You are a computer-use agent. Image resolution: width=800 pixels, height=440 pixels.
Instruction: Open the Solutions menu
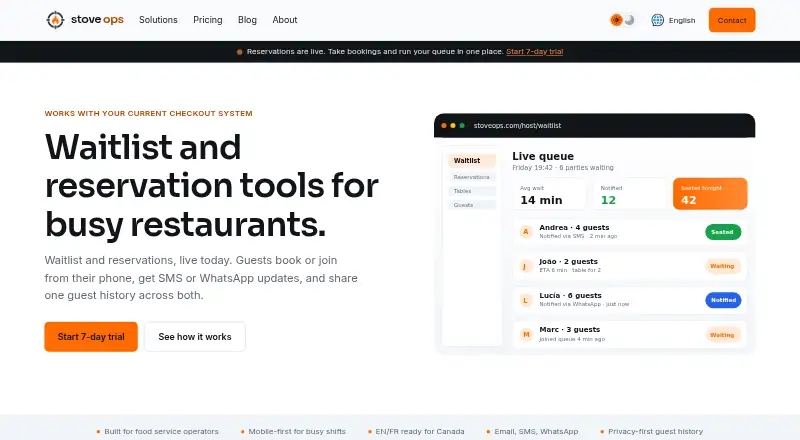tap(158, 20)
